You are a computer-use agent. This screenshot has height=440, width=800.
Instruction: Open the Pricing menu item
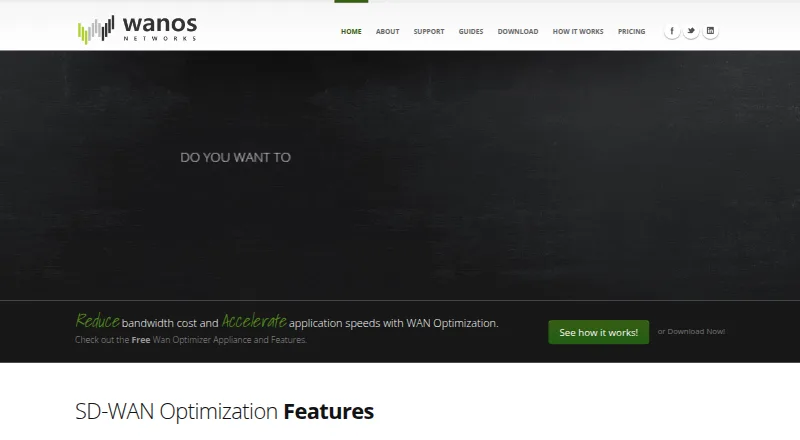(x=631, y=32)
